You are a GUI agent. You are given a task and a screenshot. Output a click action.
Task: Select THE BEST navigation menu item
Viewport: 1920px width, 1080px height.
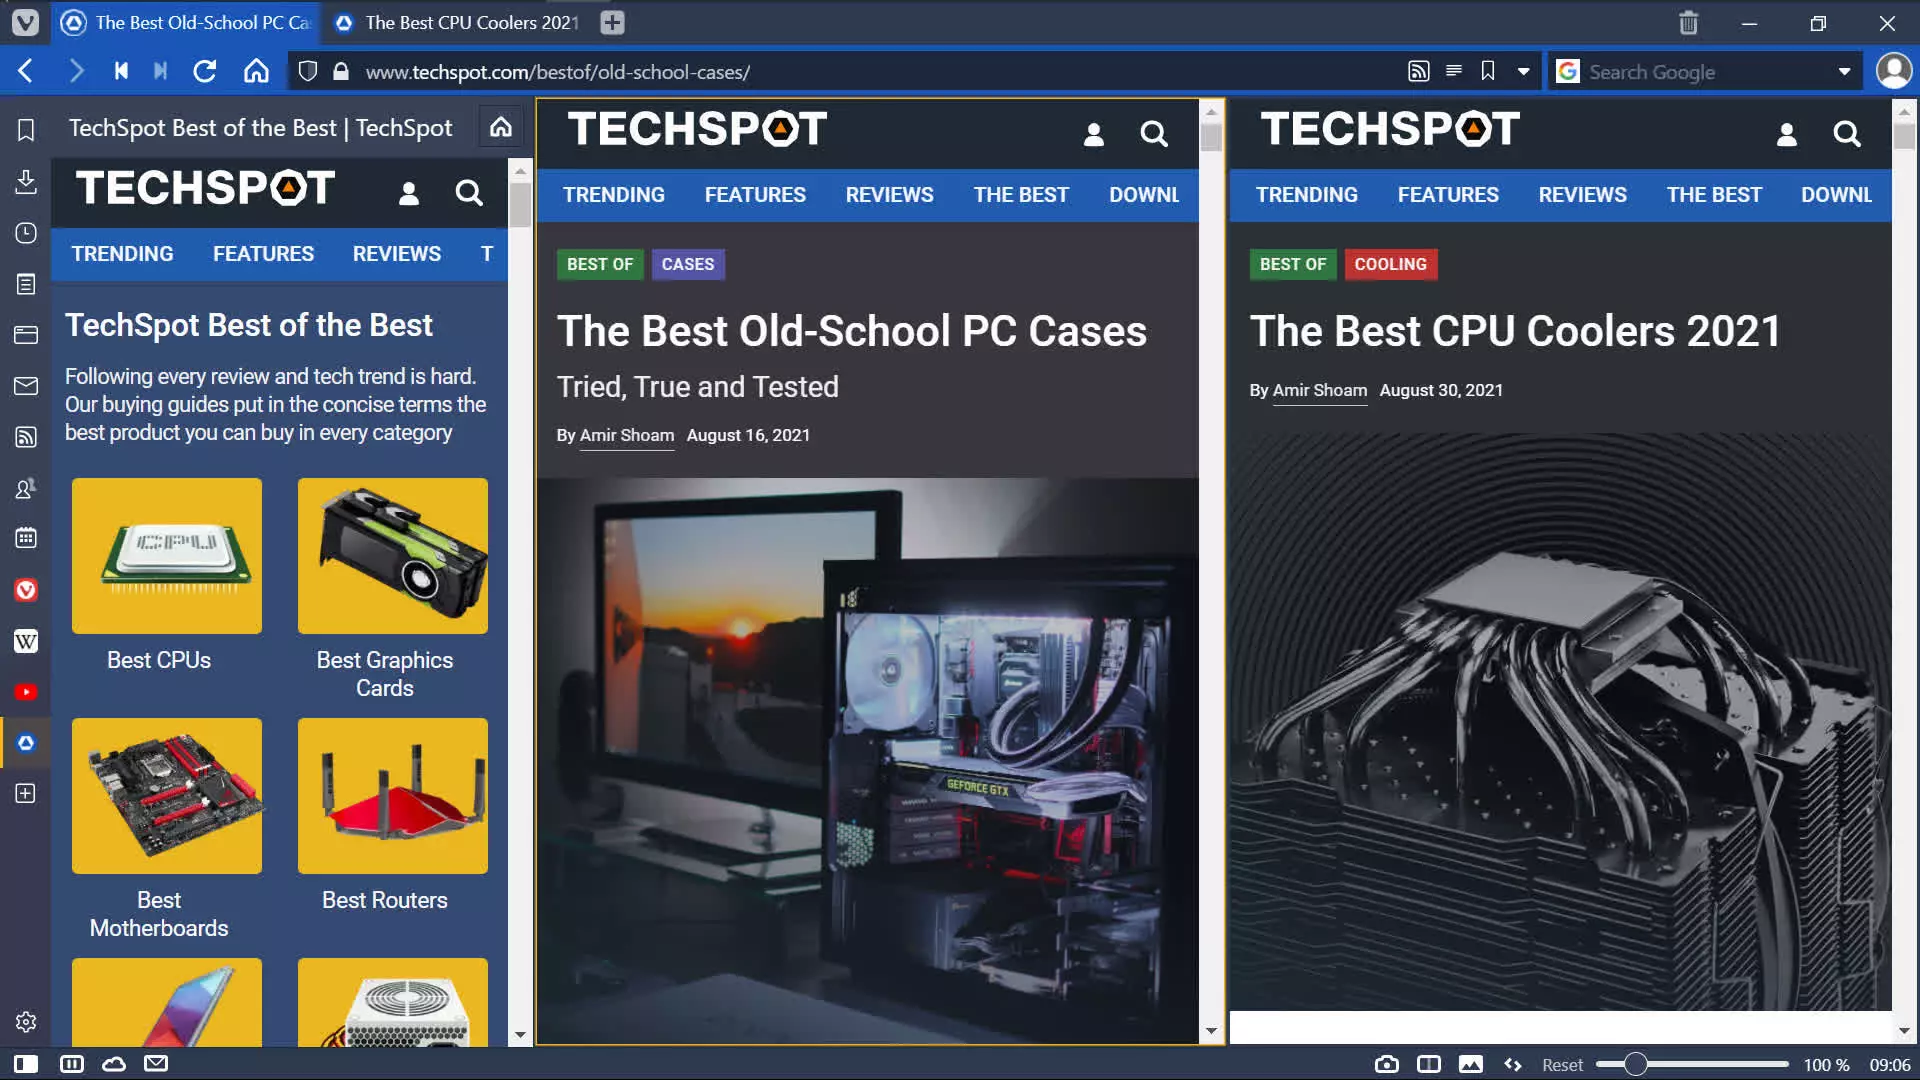pos(1022,194)
